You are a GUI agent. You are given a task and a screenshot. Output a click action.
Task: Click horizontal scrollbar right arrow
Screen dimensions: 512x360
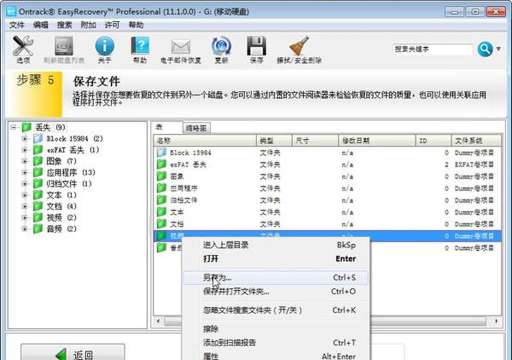pyautogui.click(x=496, y=321)
